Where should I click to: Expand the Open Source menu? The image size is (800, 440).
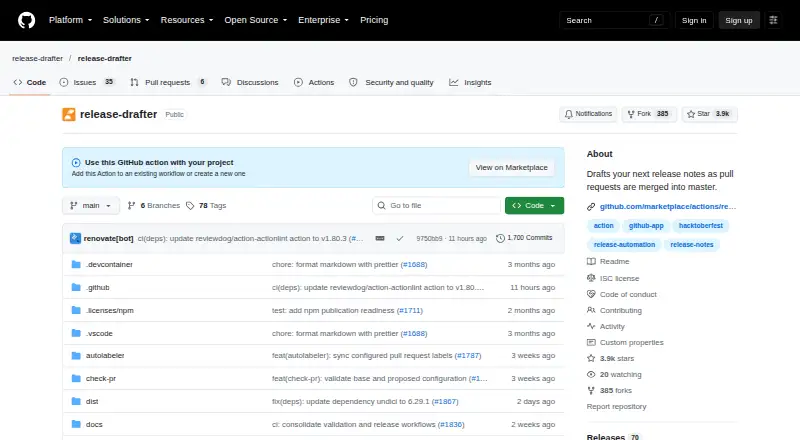(256, 20)
